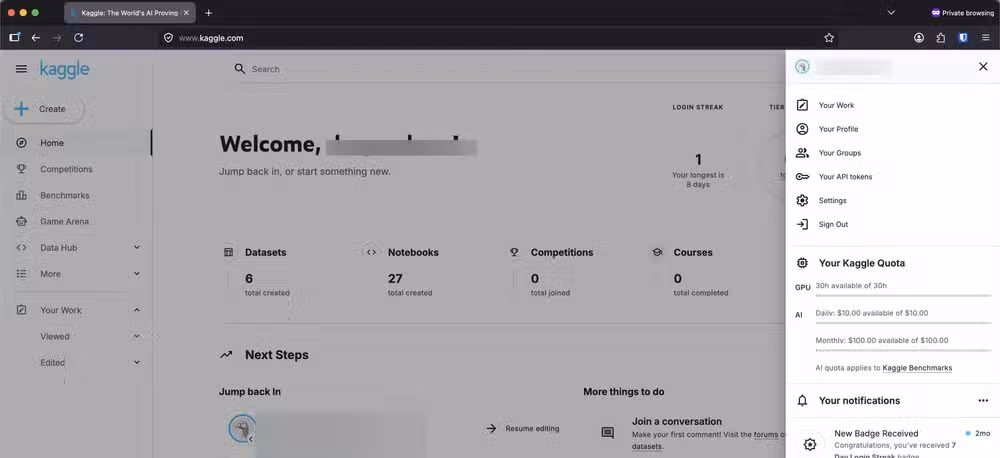Open Competitions via trophy icon in sidebar

(x=22, y=169)
